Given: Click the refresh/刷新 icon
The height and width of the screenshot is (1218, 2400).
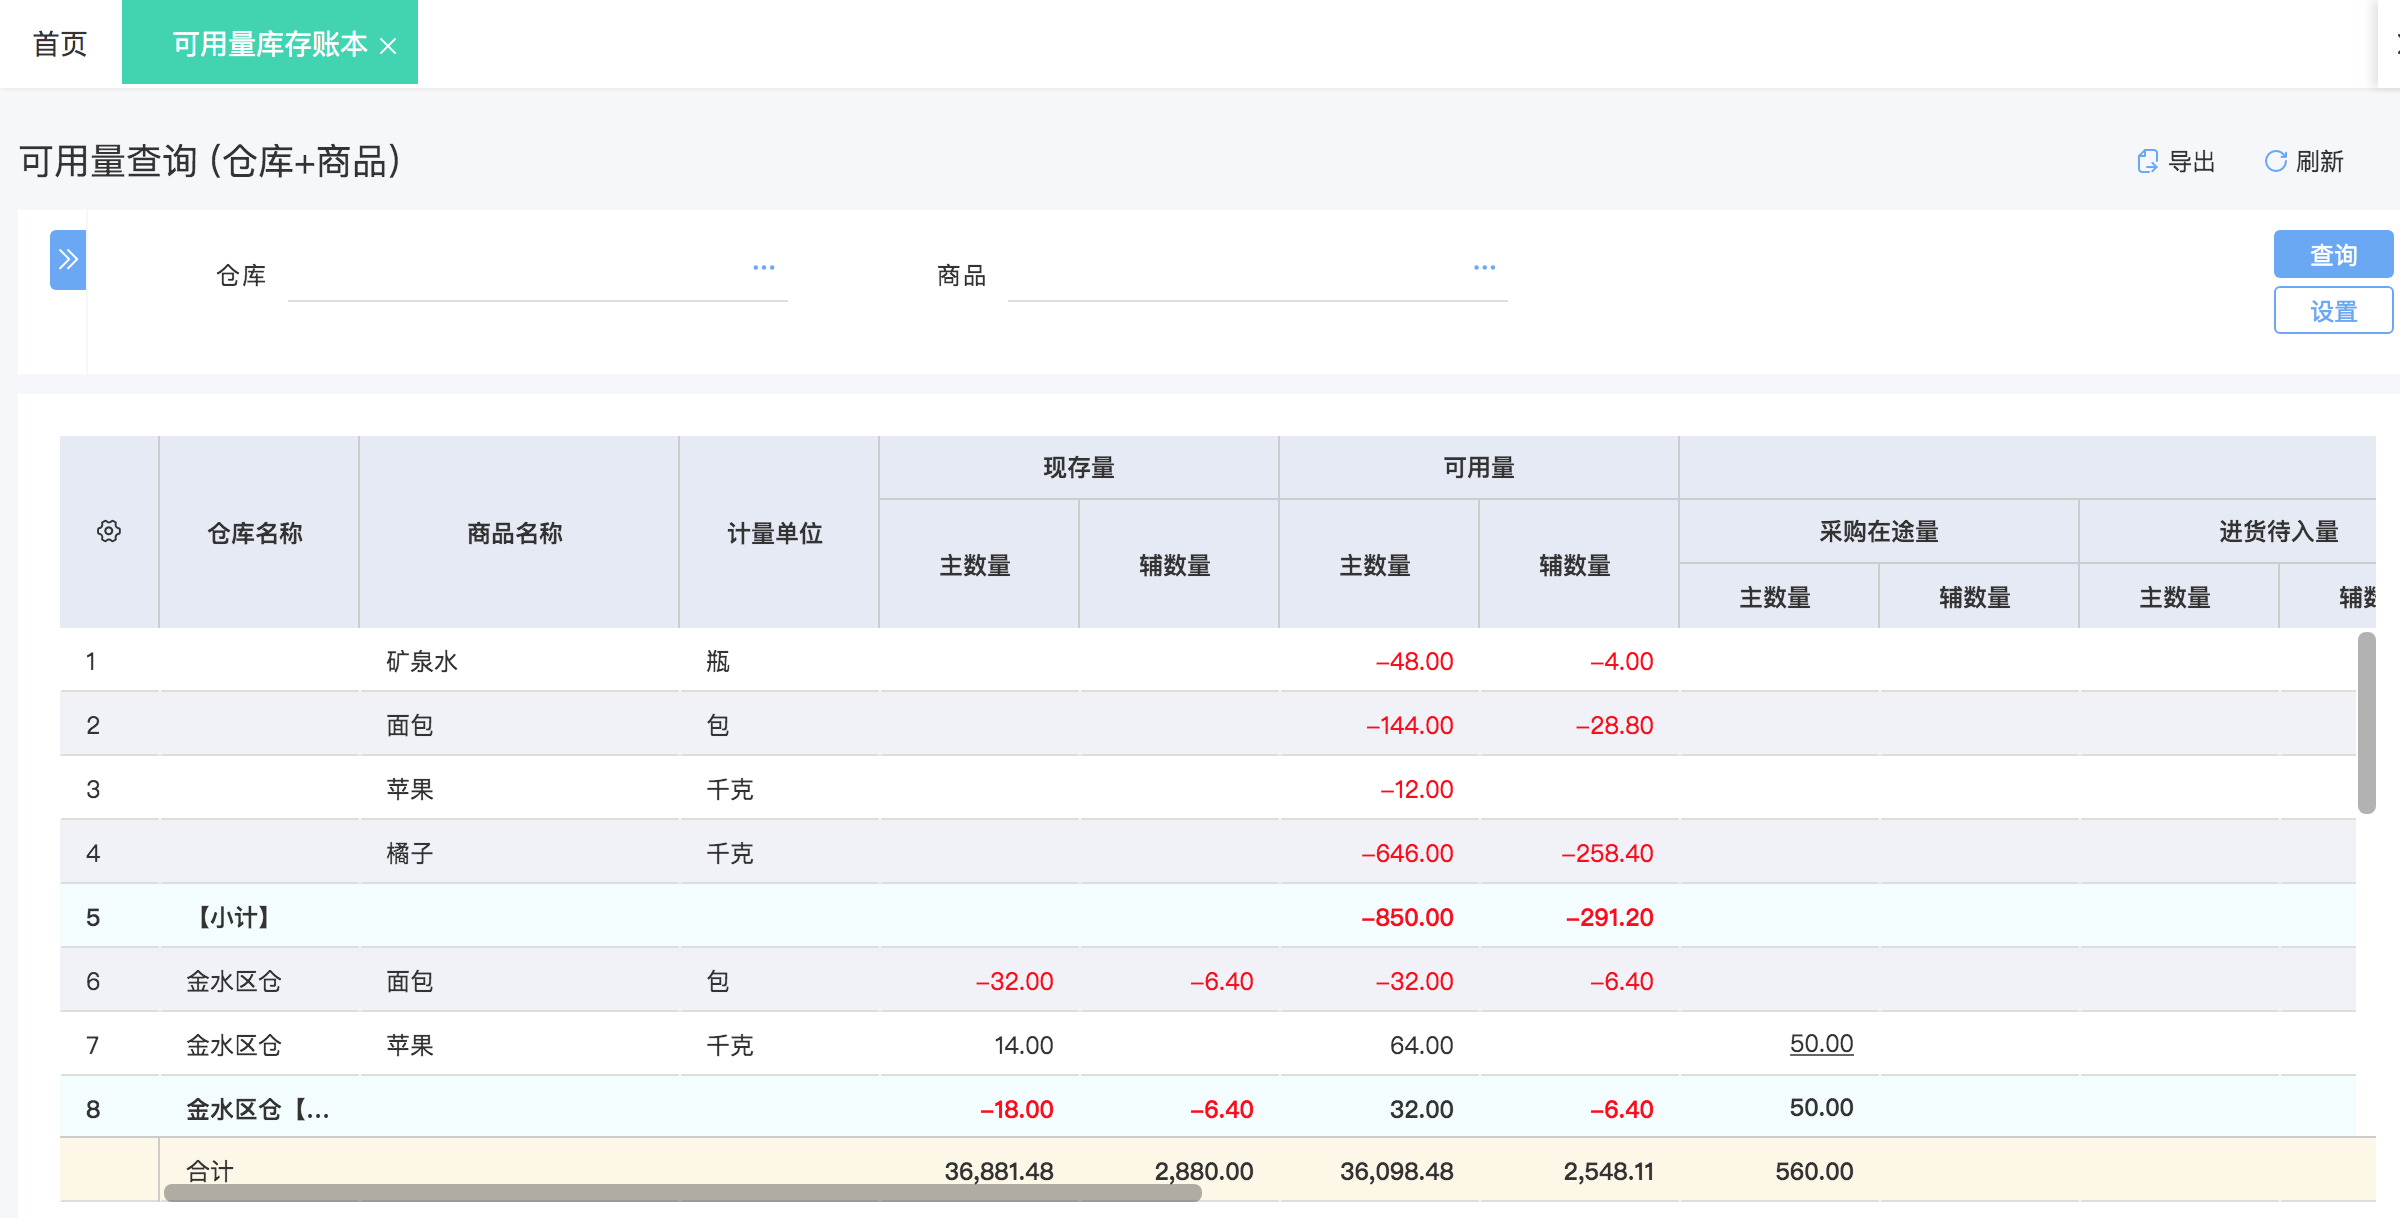Looking at the screenshot, I should [2274, 158].
